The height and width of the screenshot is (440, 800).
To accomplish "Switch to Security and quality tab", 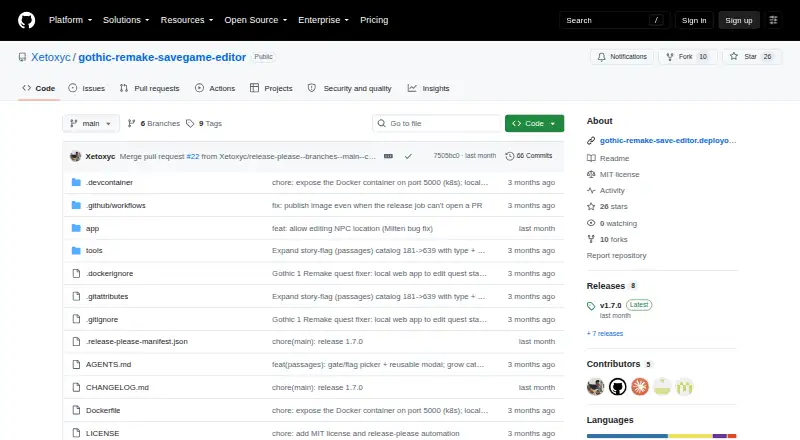I will (349, 88).
